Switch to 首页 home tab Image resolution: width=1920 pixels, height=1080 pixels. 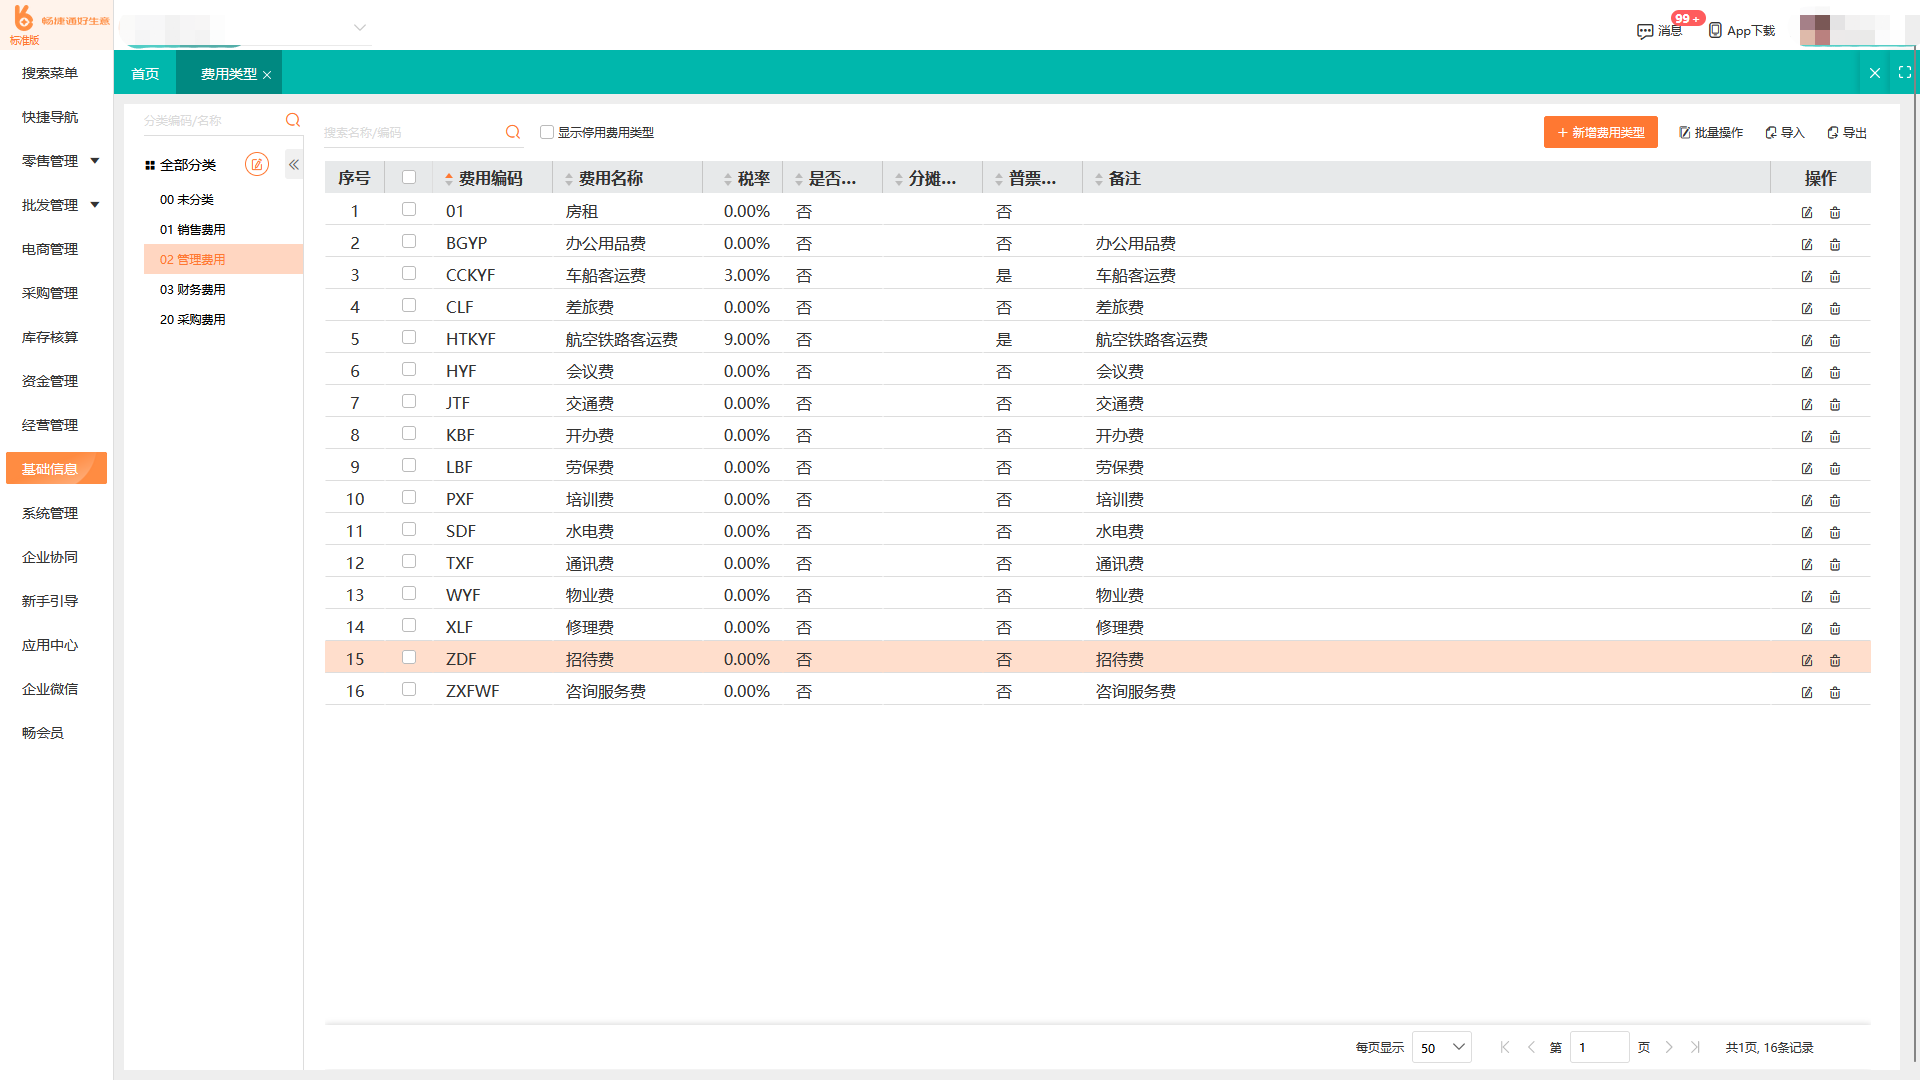145,74
